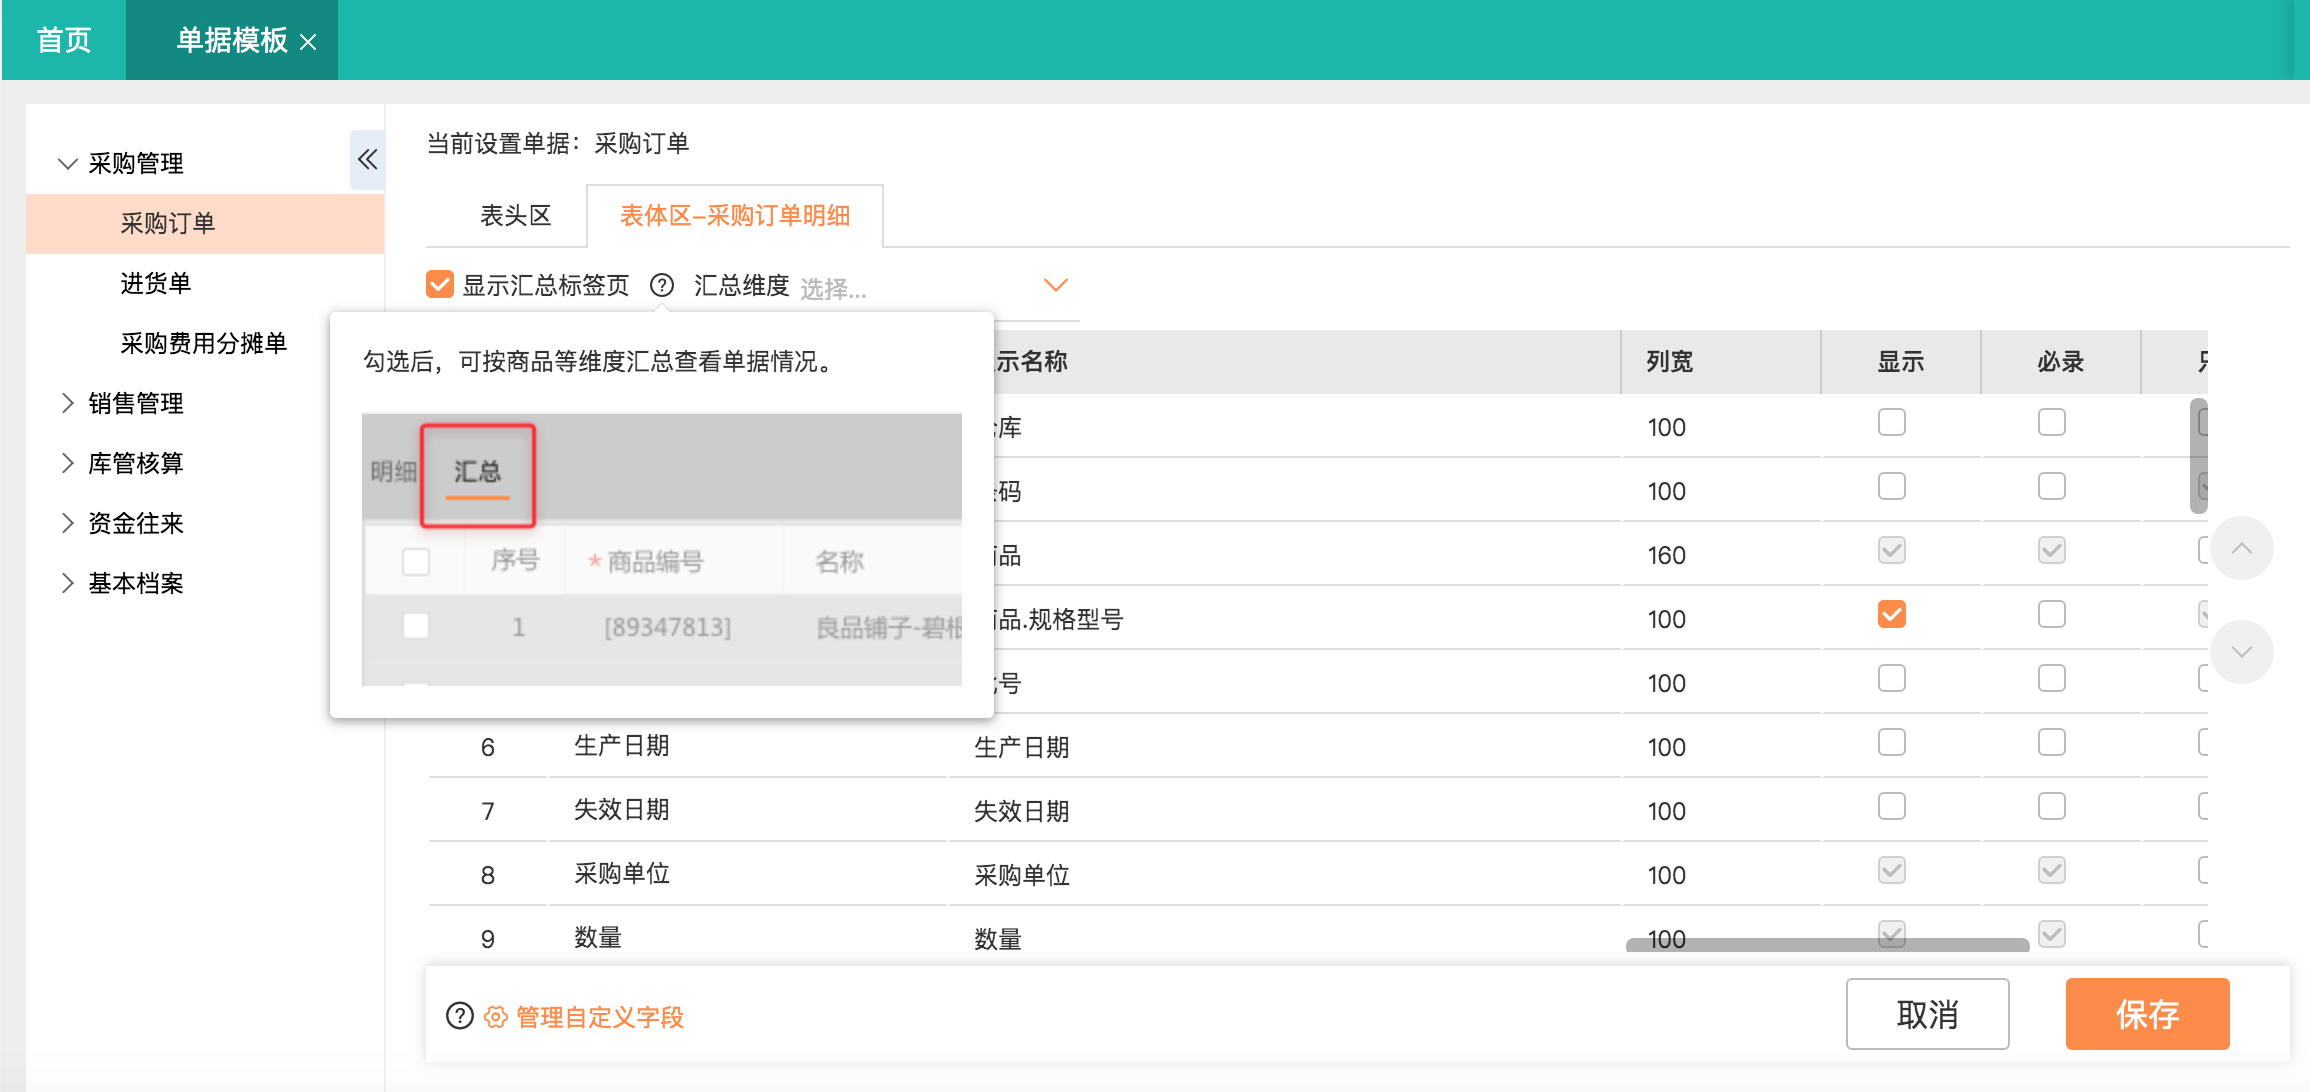Click the 汇总 tab in popup

(479, 470)
